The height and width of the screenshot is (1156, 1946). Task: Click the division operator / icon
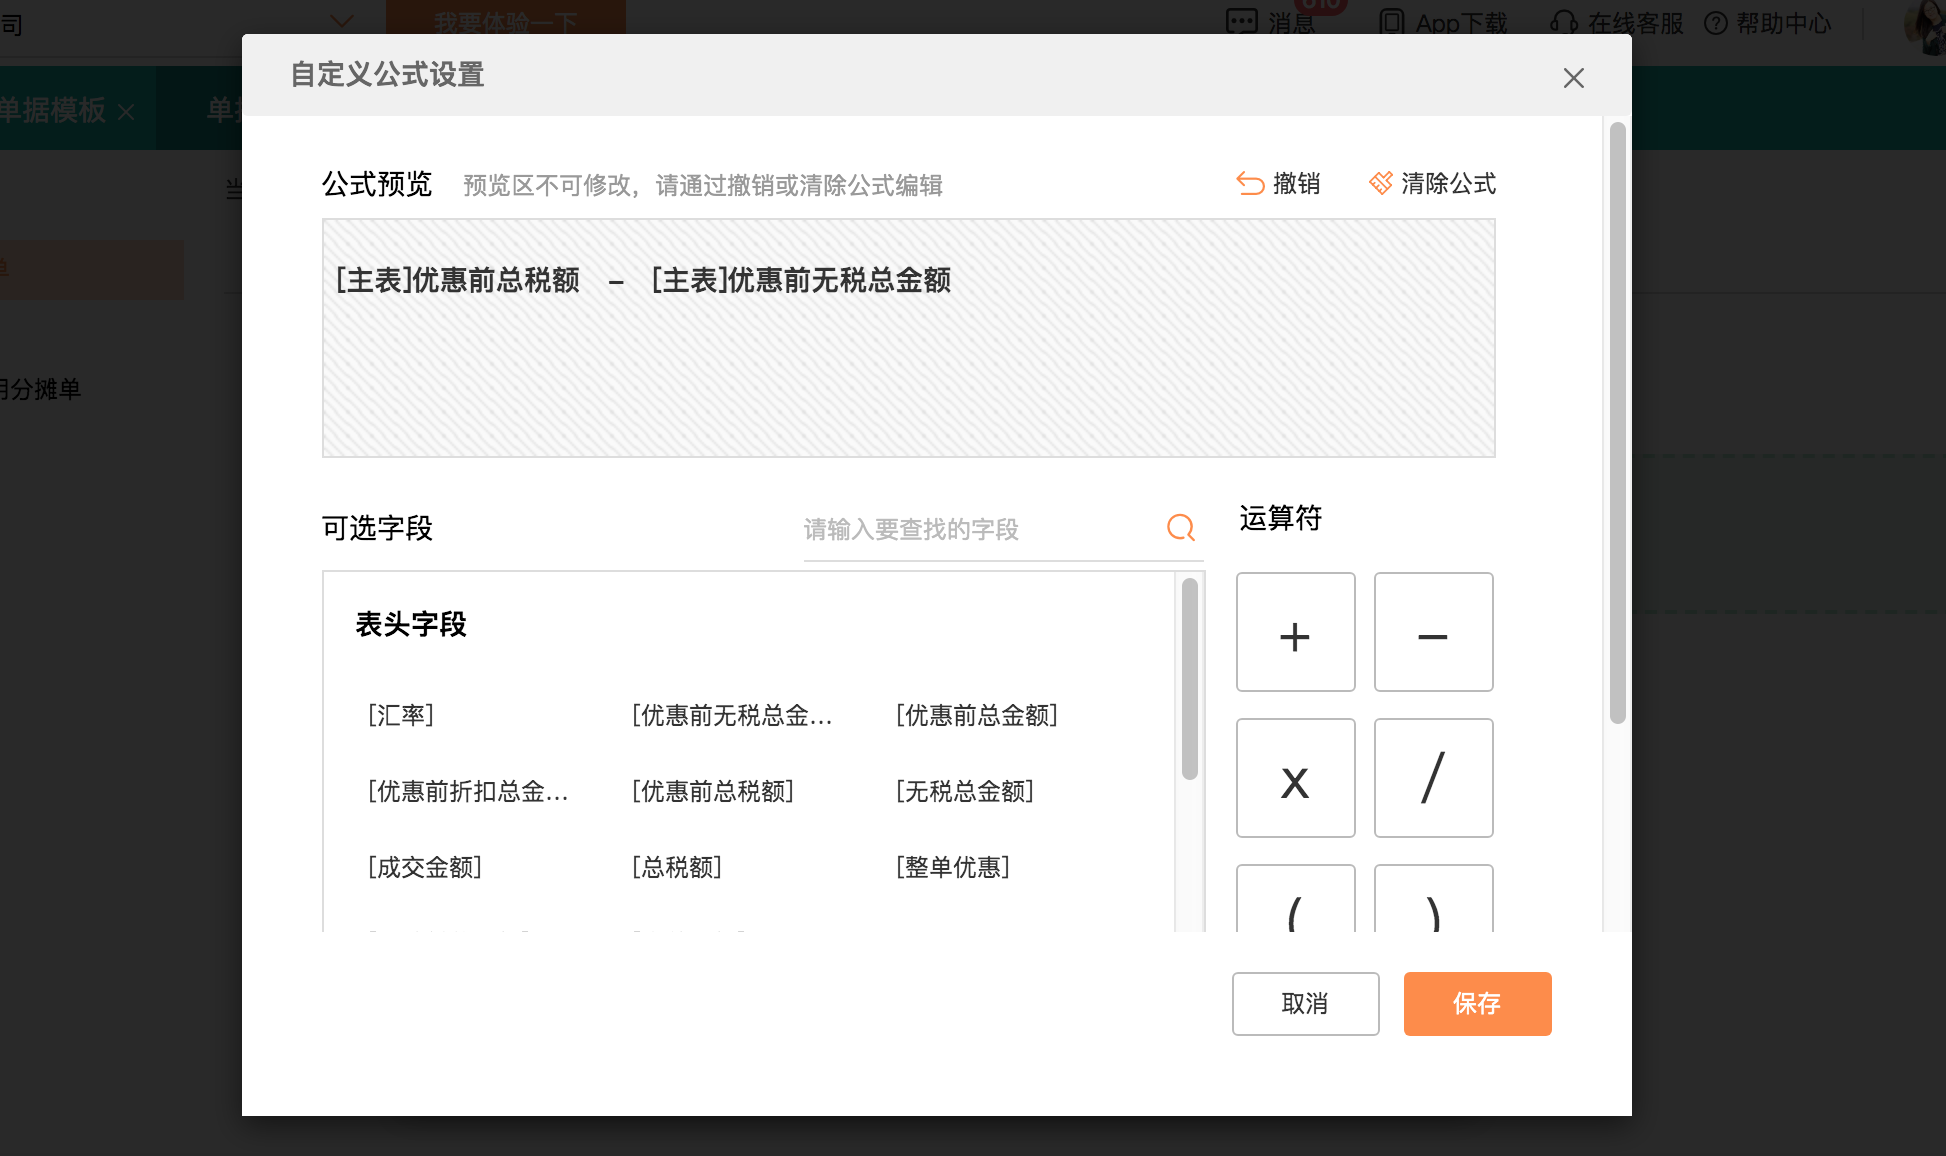coord(1433,778)
